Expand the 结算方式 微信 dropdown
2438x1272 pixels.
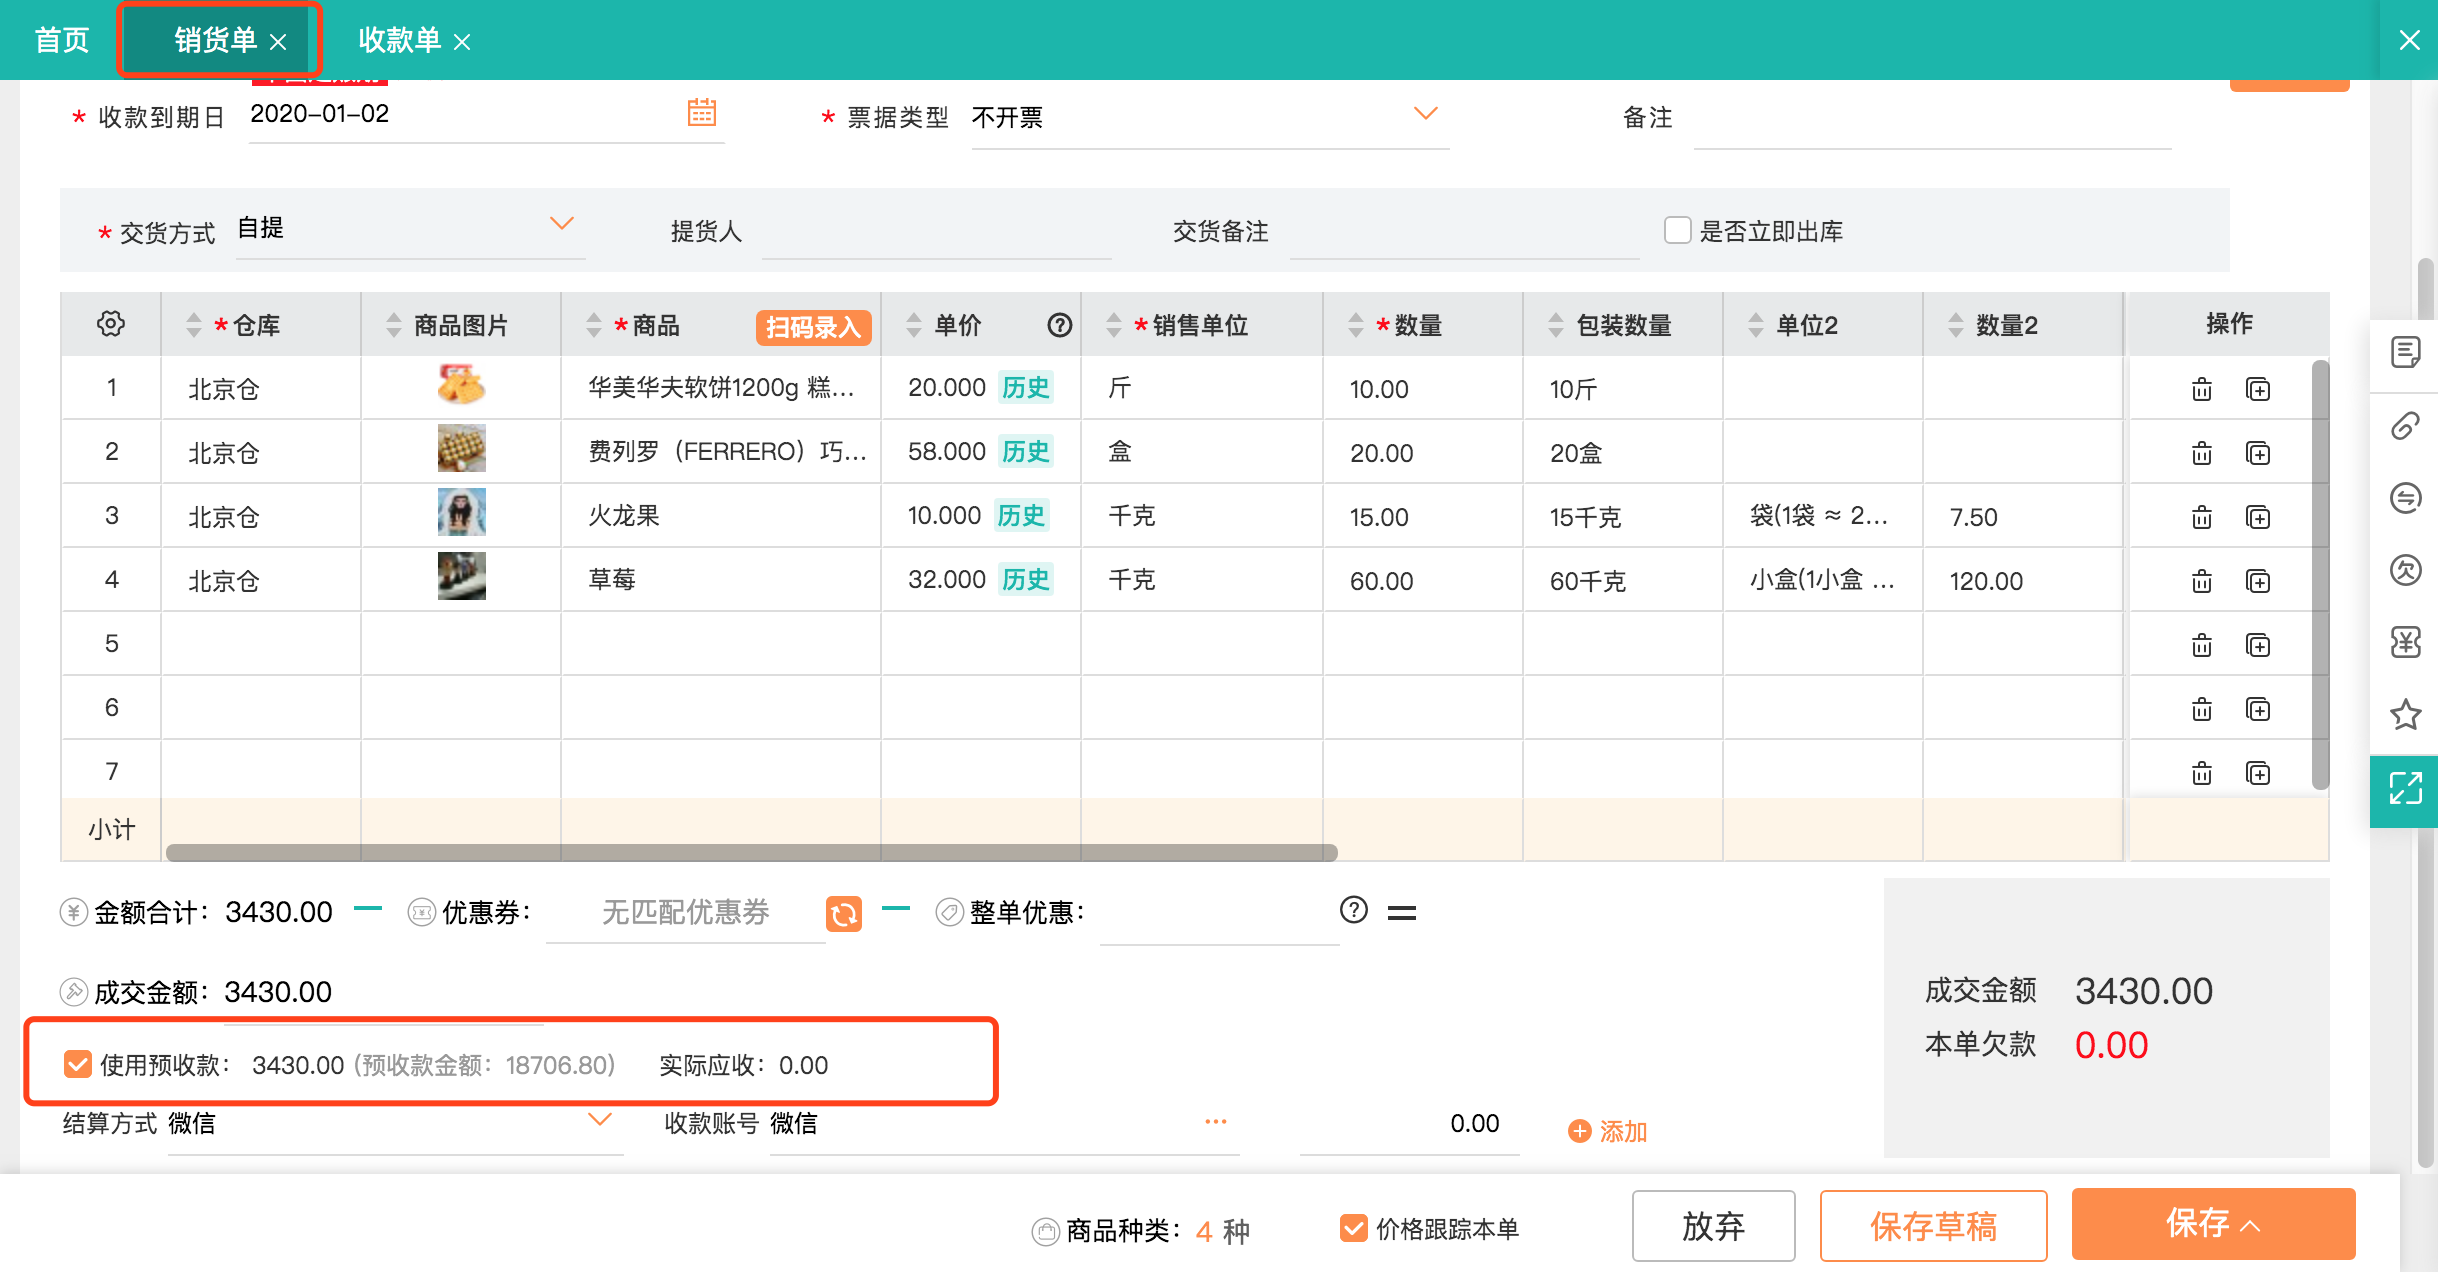coord(597,1124)
